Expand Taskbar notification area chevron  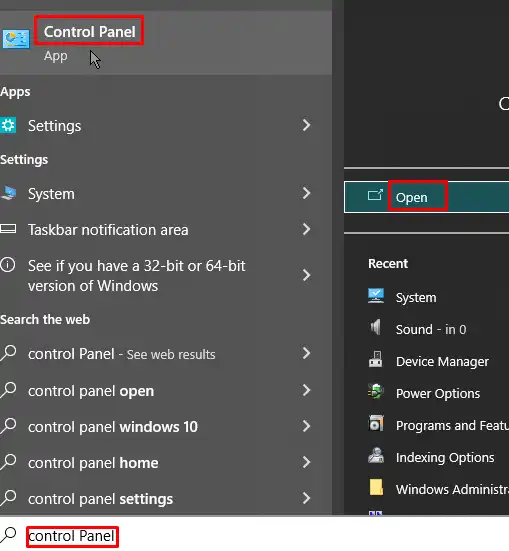307,229
